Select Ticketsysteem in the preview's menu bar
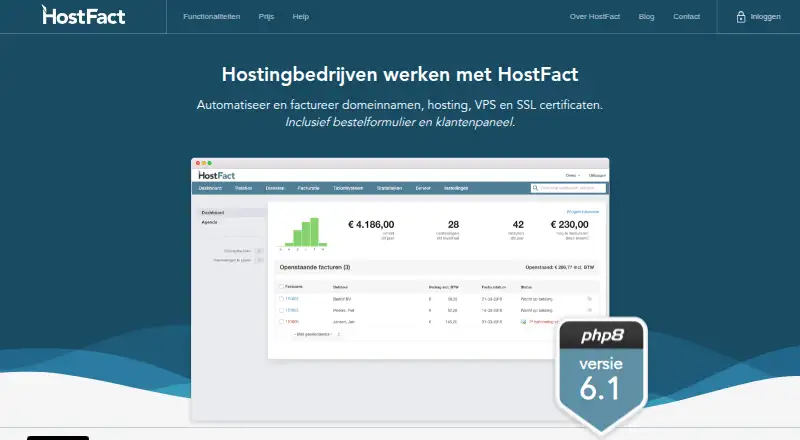 pyautogui.click(x=348, y=188)
